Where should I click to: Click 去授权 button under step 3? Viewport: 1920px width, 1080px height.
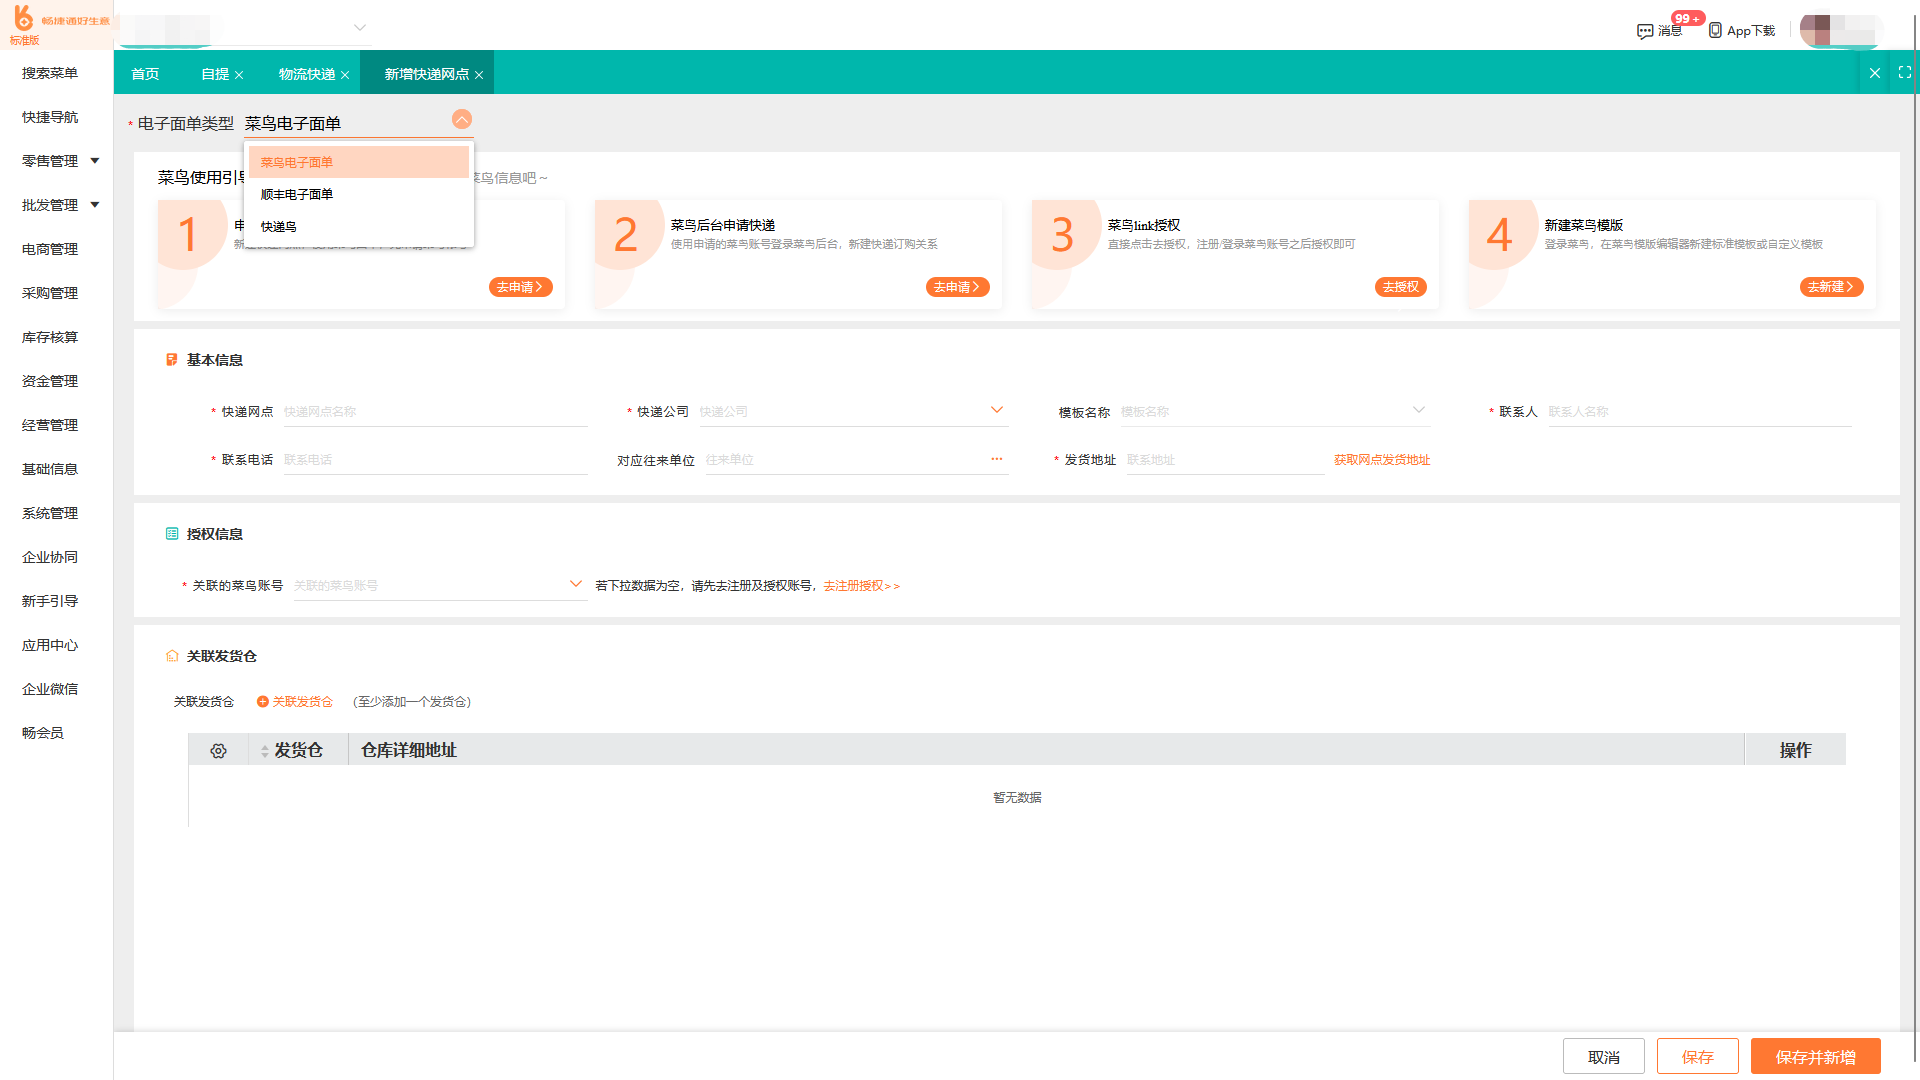coord(1402,287)
